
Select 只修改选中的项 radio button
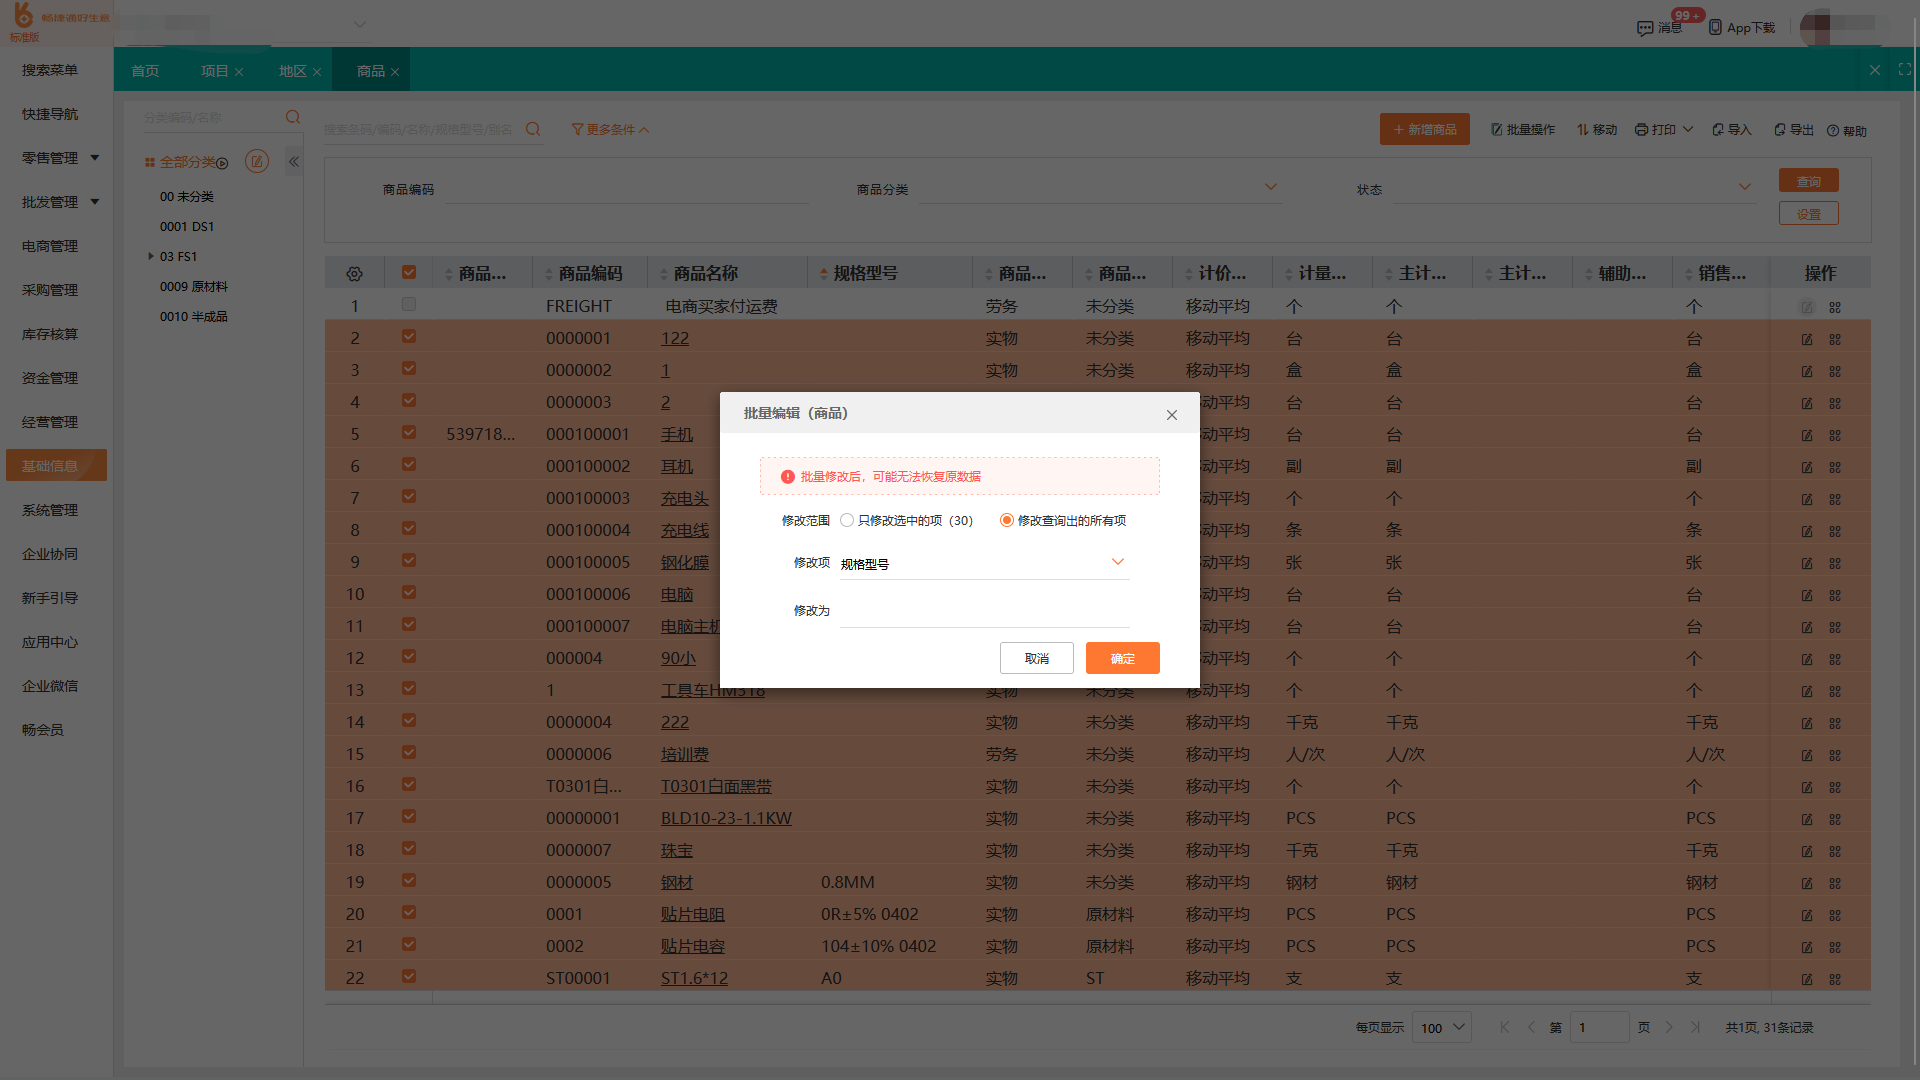(847, 520)
